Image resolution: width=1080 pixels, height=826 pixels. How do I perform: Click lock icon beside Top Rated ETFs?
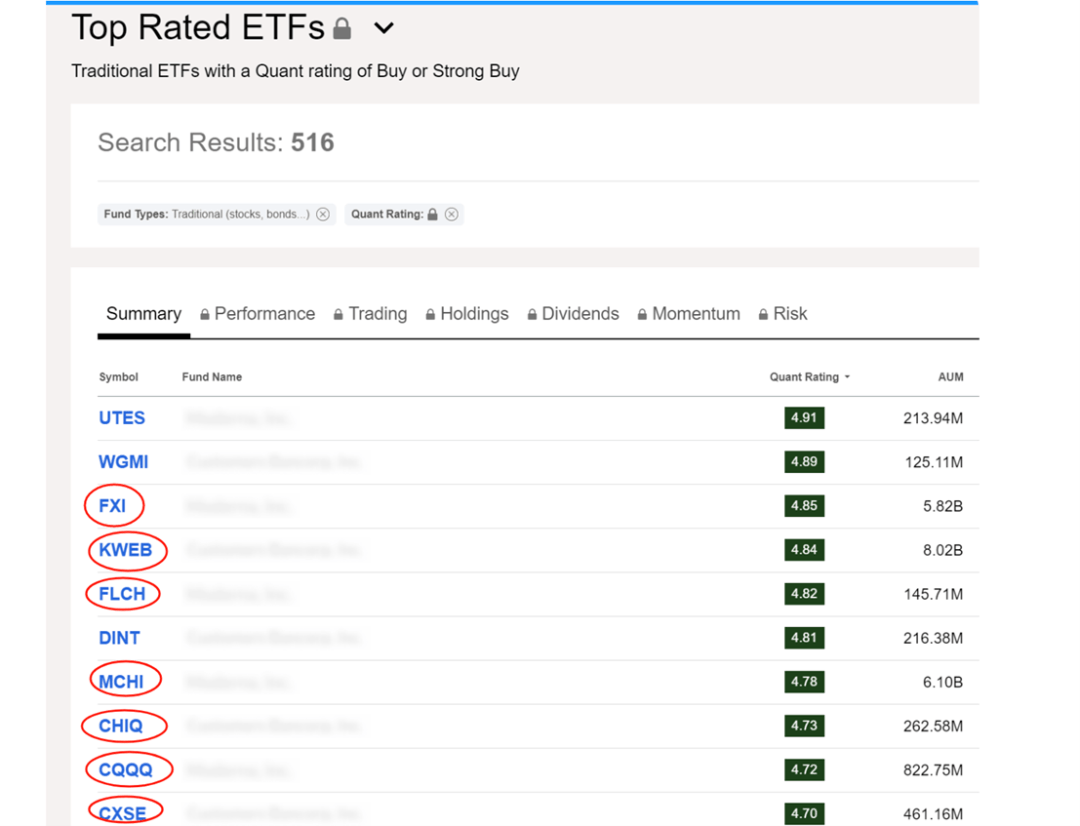pyautogui.click(x=342, y=29)
